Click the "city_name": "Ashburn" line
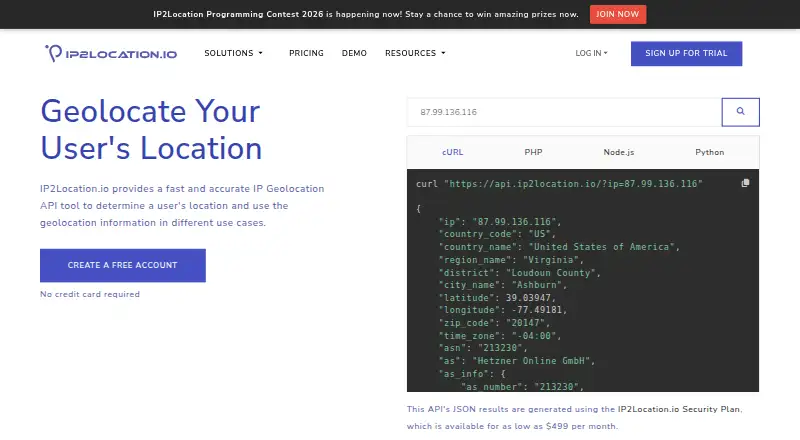The image size is (800, 440). (503, 285)
